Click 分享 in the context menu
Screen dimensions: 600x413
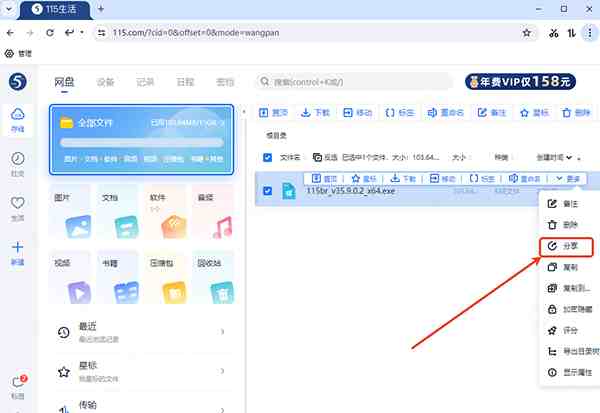566,245
